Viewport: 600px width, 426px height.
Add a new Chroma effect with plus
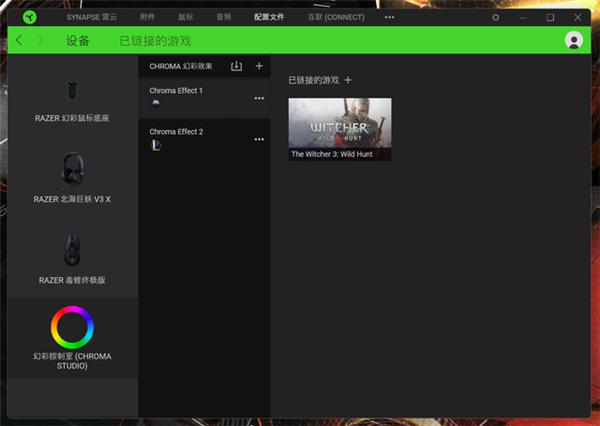point(259,66)
